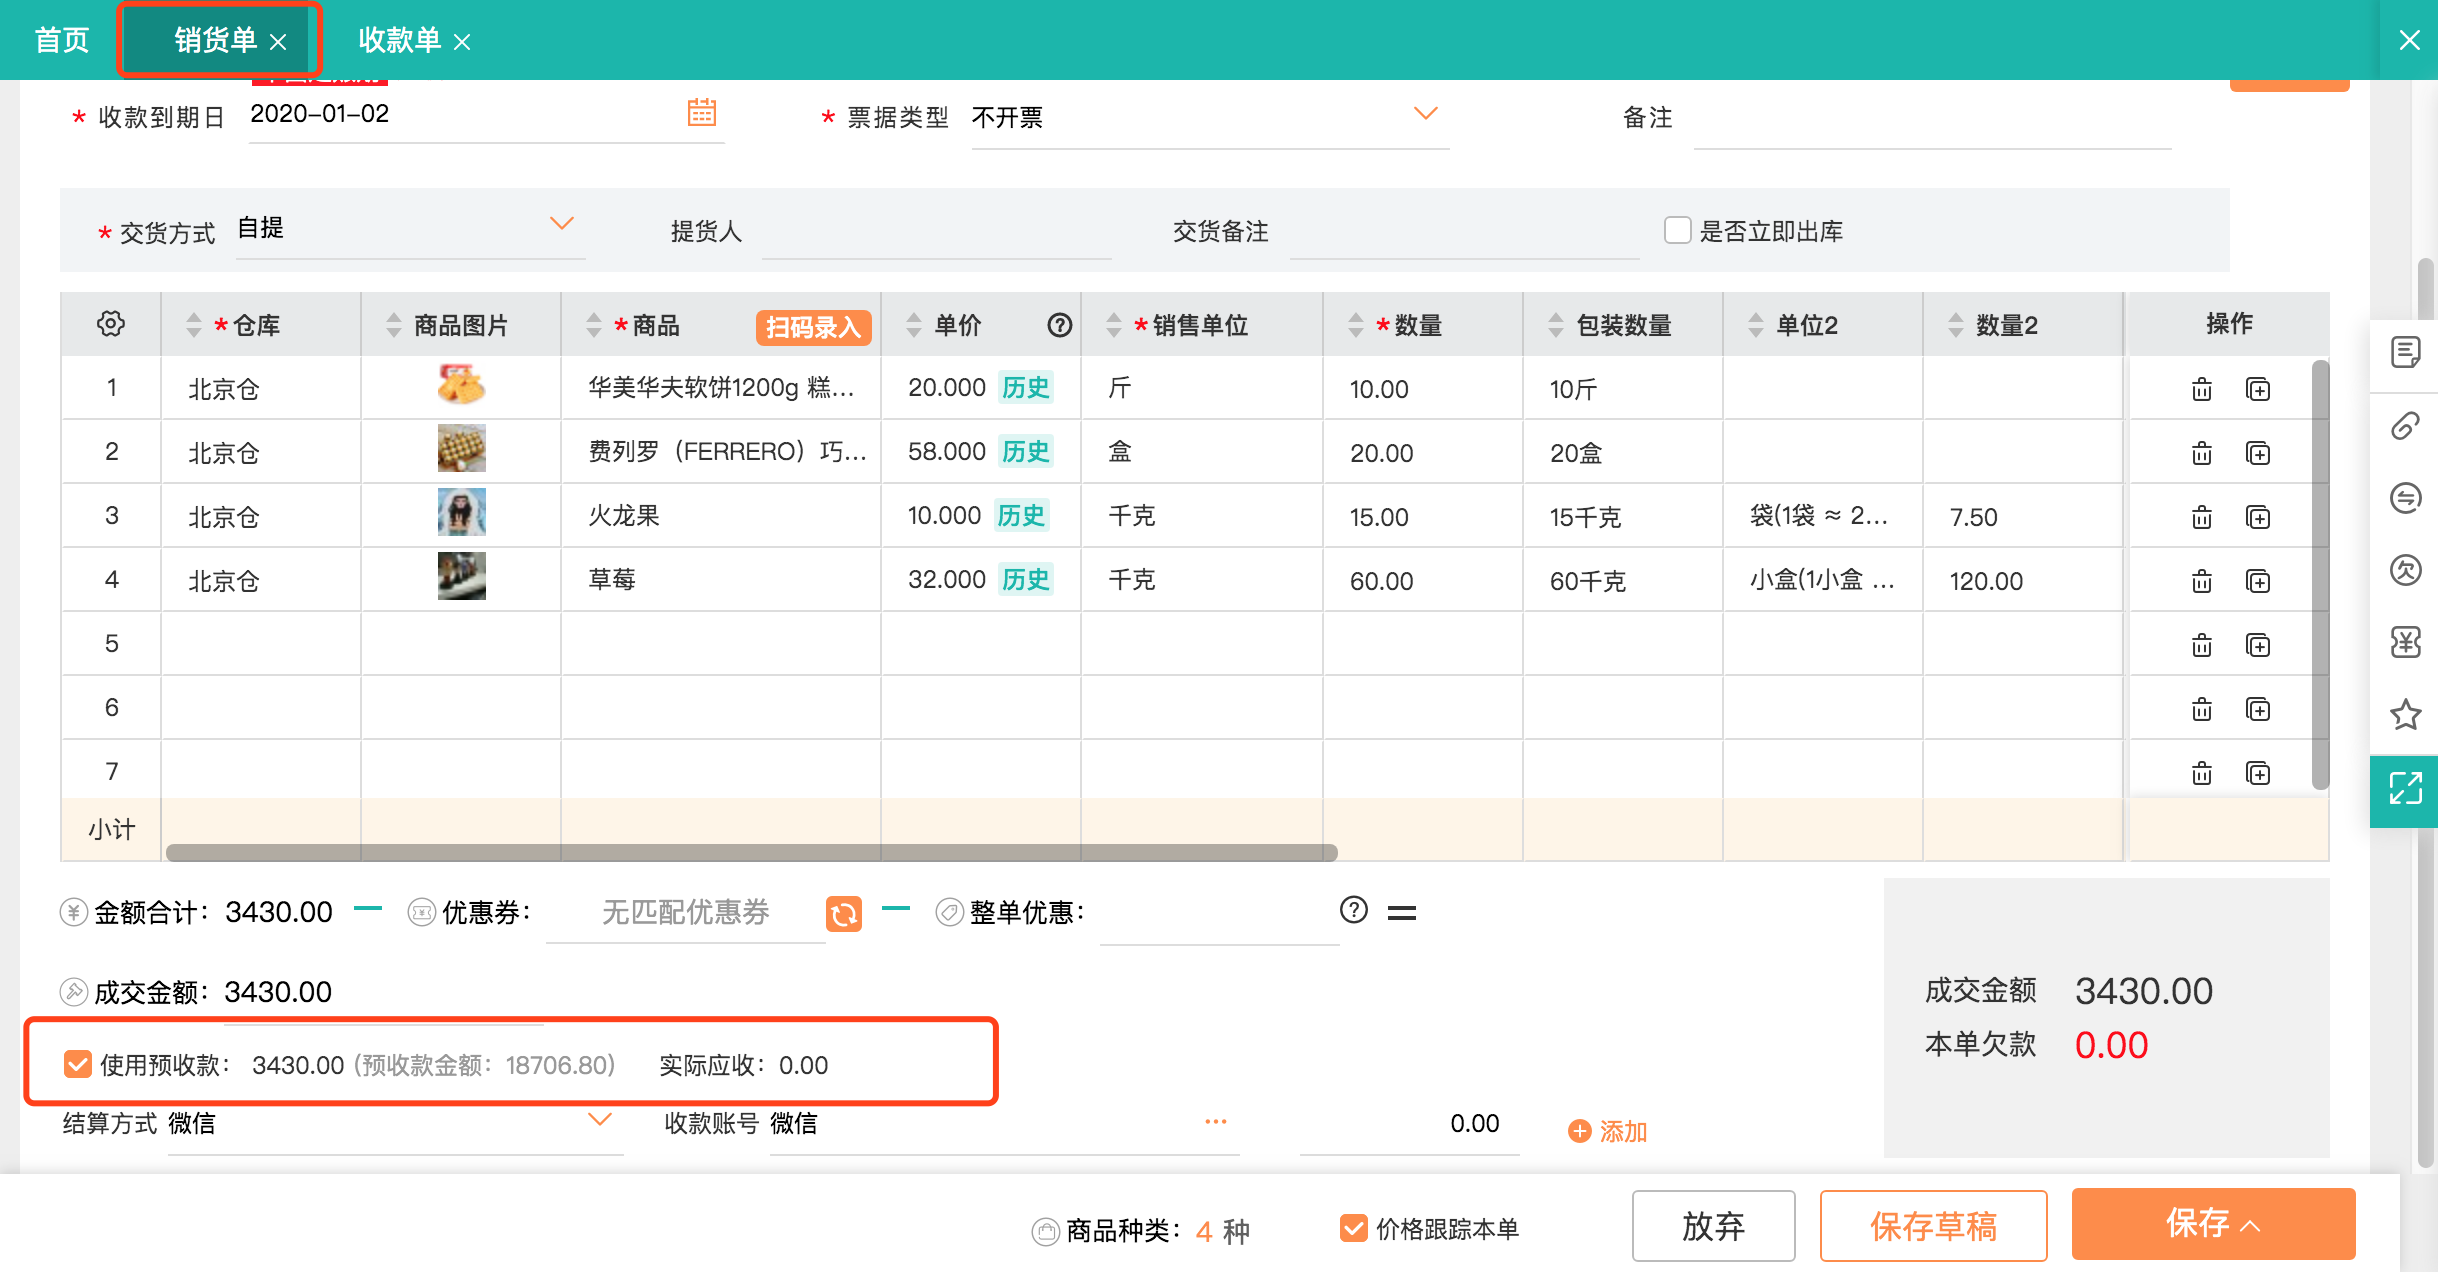
Task: Click the ellipsis icon next to 收款账号微信
Action: 1219,1125
